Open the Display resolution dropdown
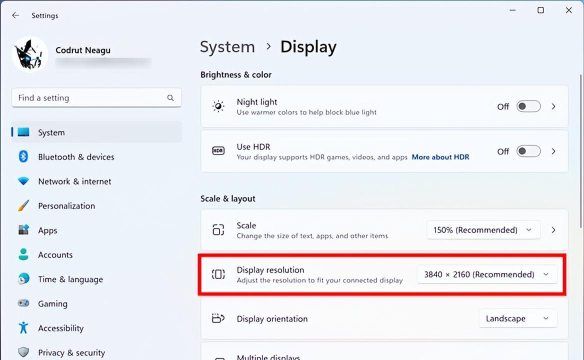The width and height of the screenshot is (584, 360). [x=487, y=274]
